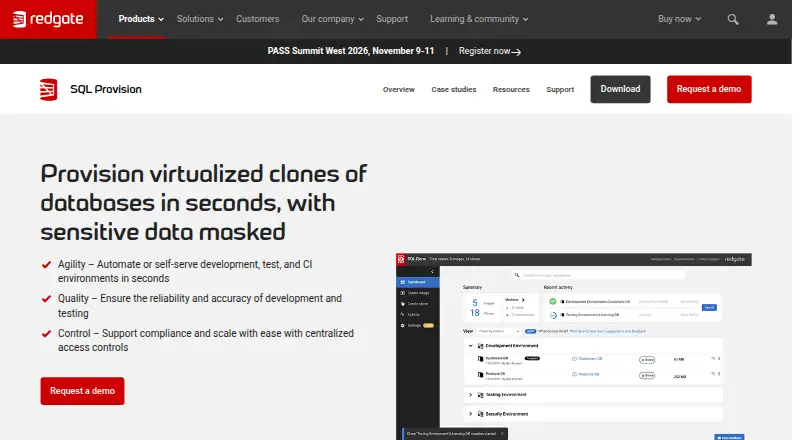Click the SQL Provision product name
The image size is (800, 440).
[106, 89]
